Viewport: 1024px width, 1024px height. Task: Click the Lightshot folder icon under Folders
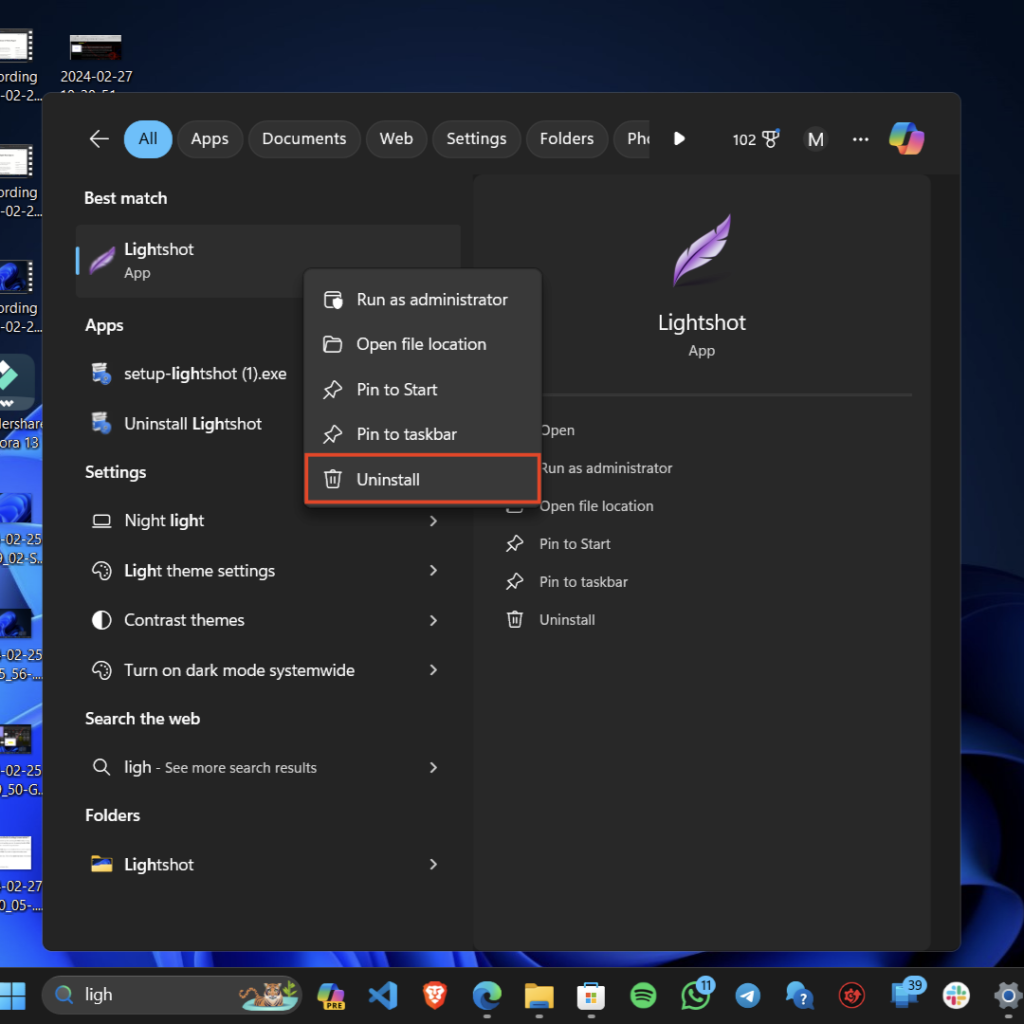[x=101, y=864]
